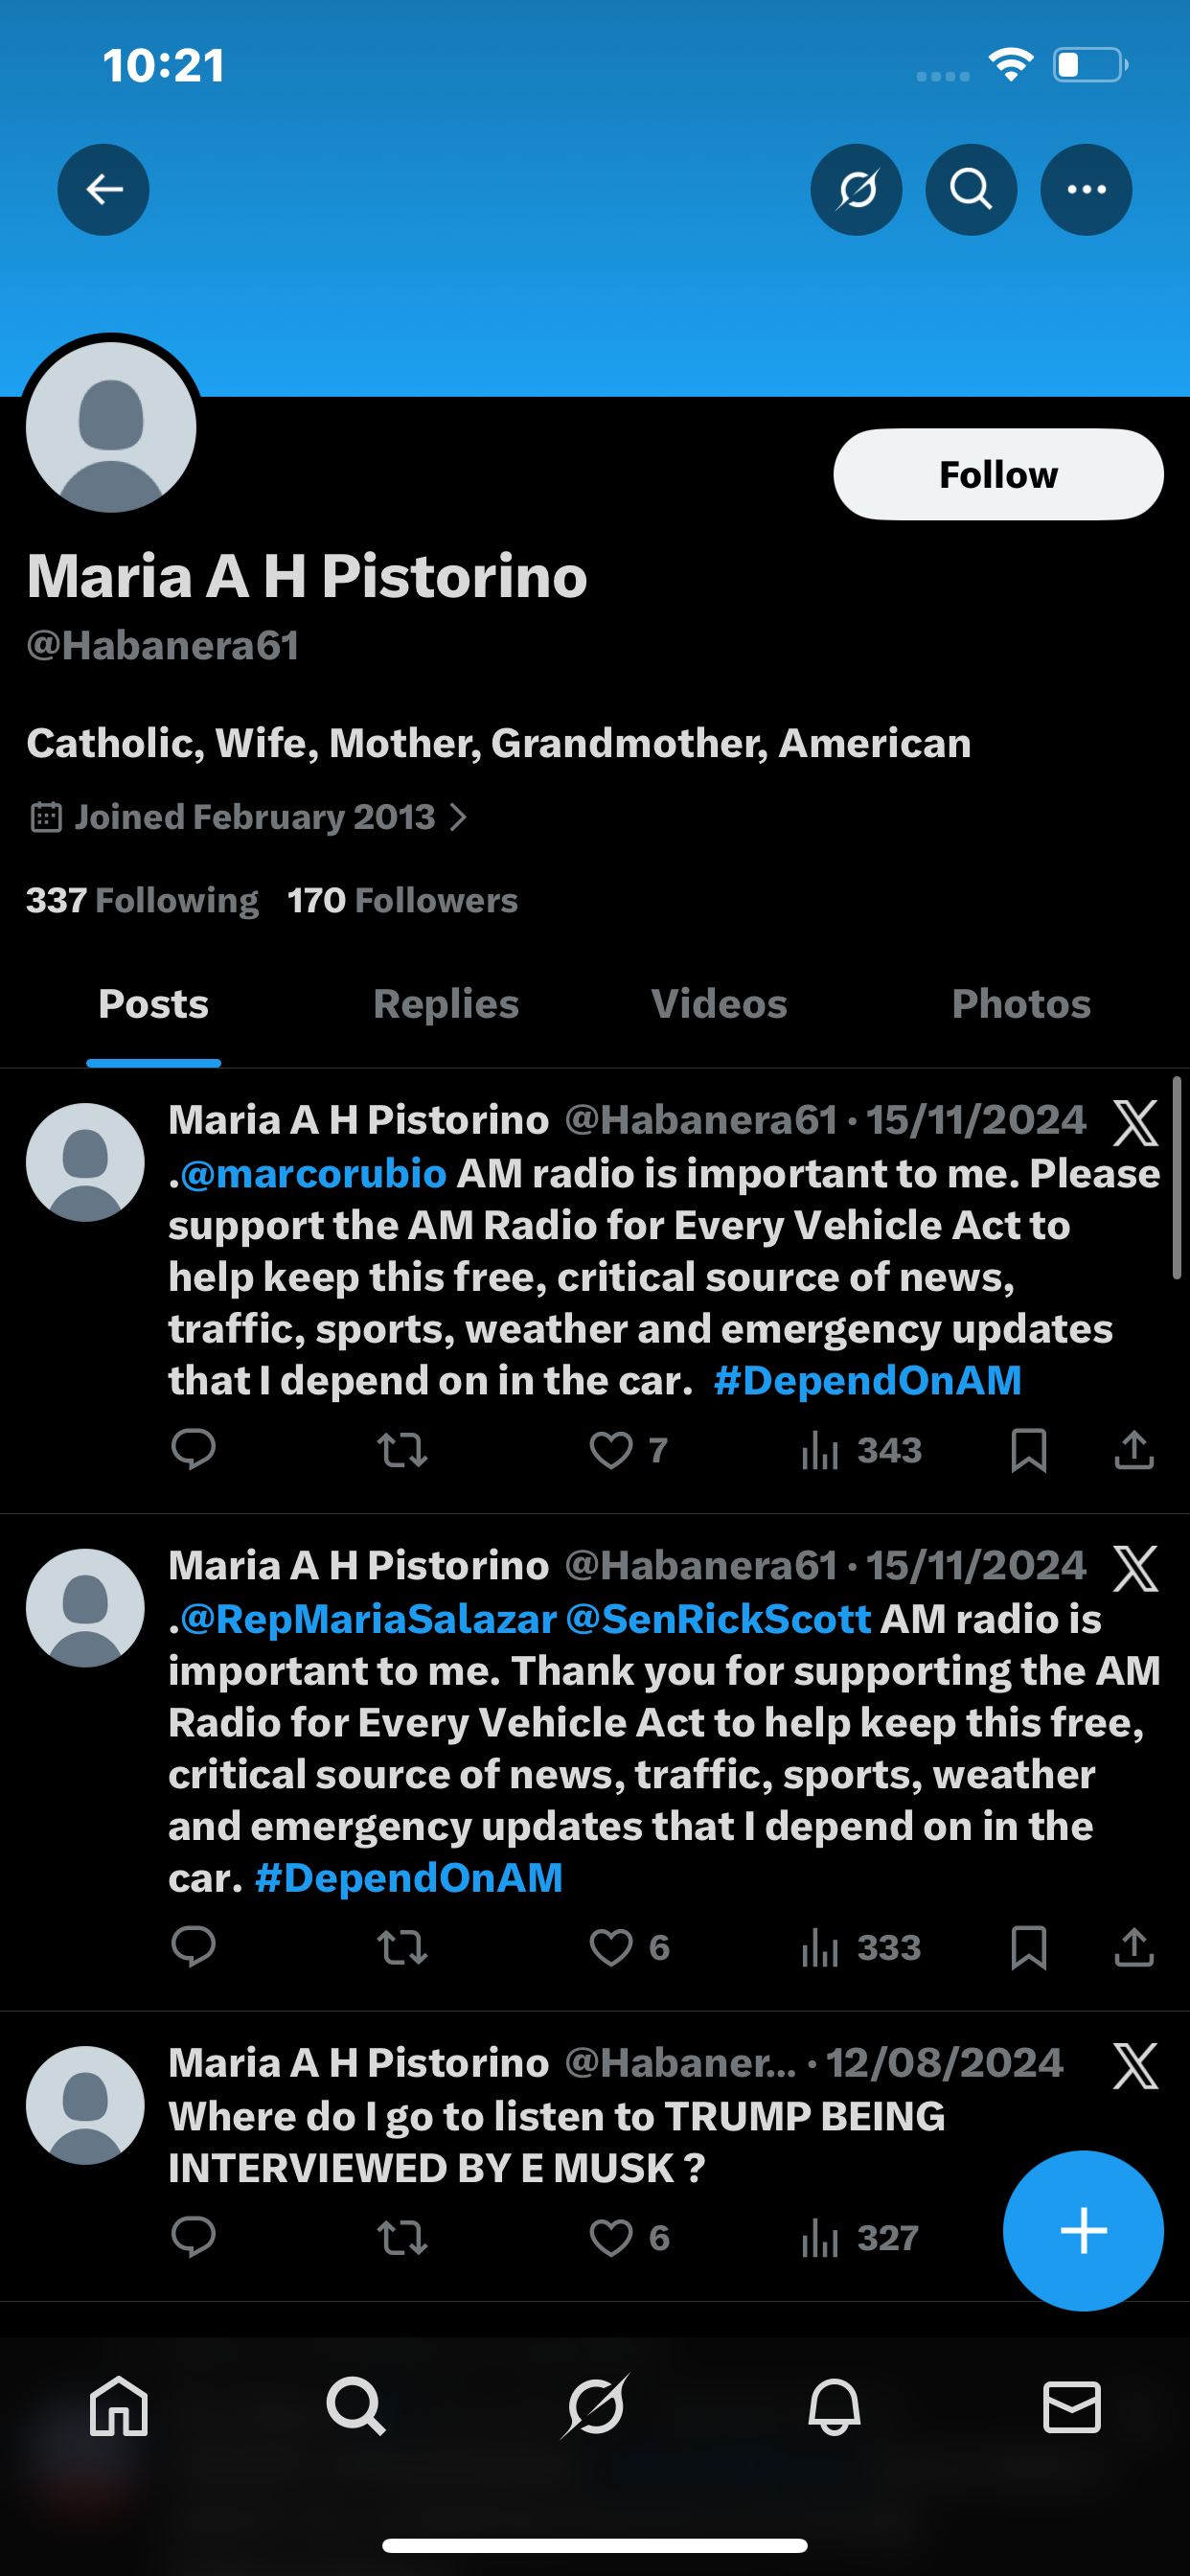Open Grok options on the first post
This screenshot has height=2576, width=1190.
click(x=1136, y=1123)
